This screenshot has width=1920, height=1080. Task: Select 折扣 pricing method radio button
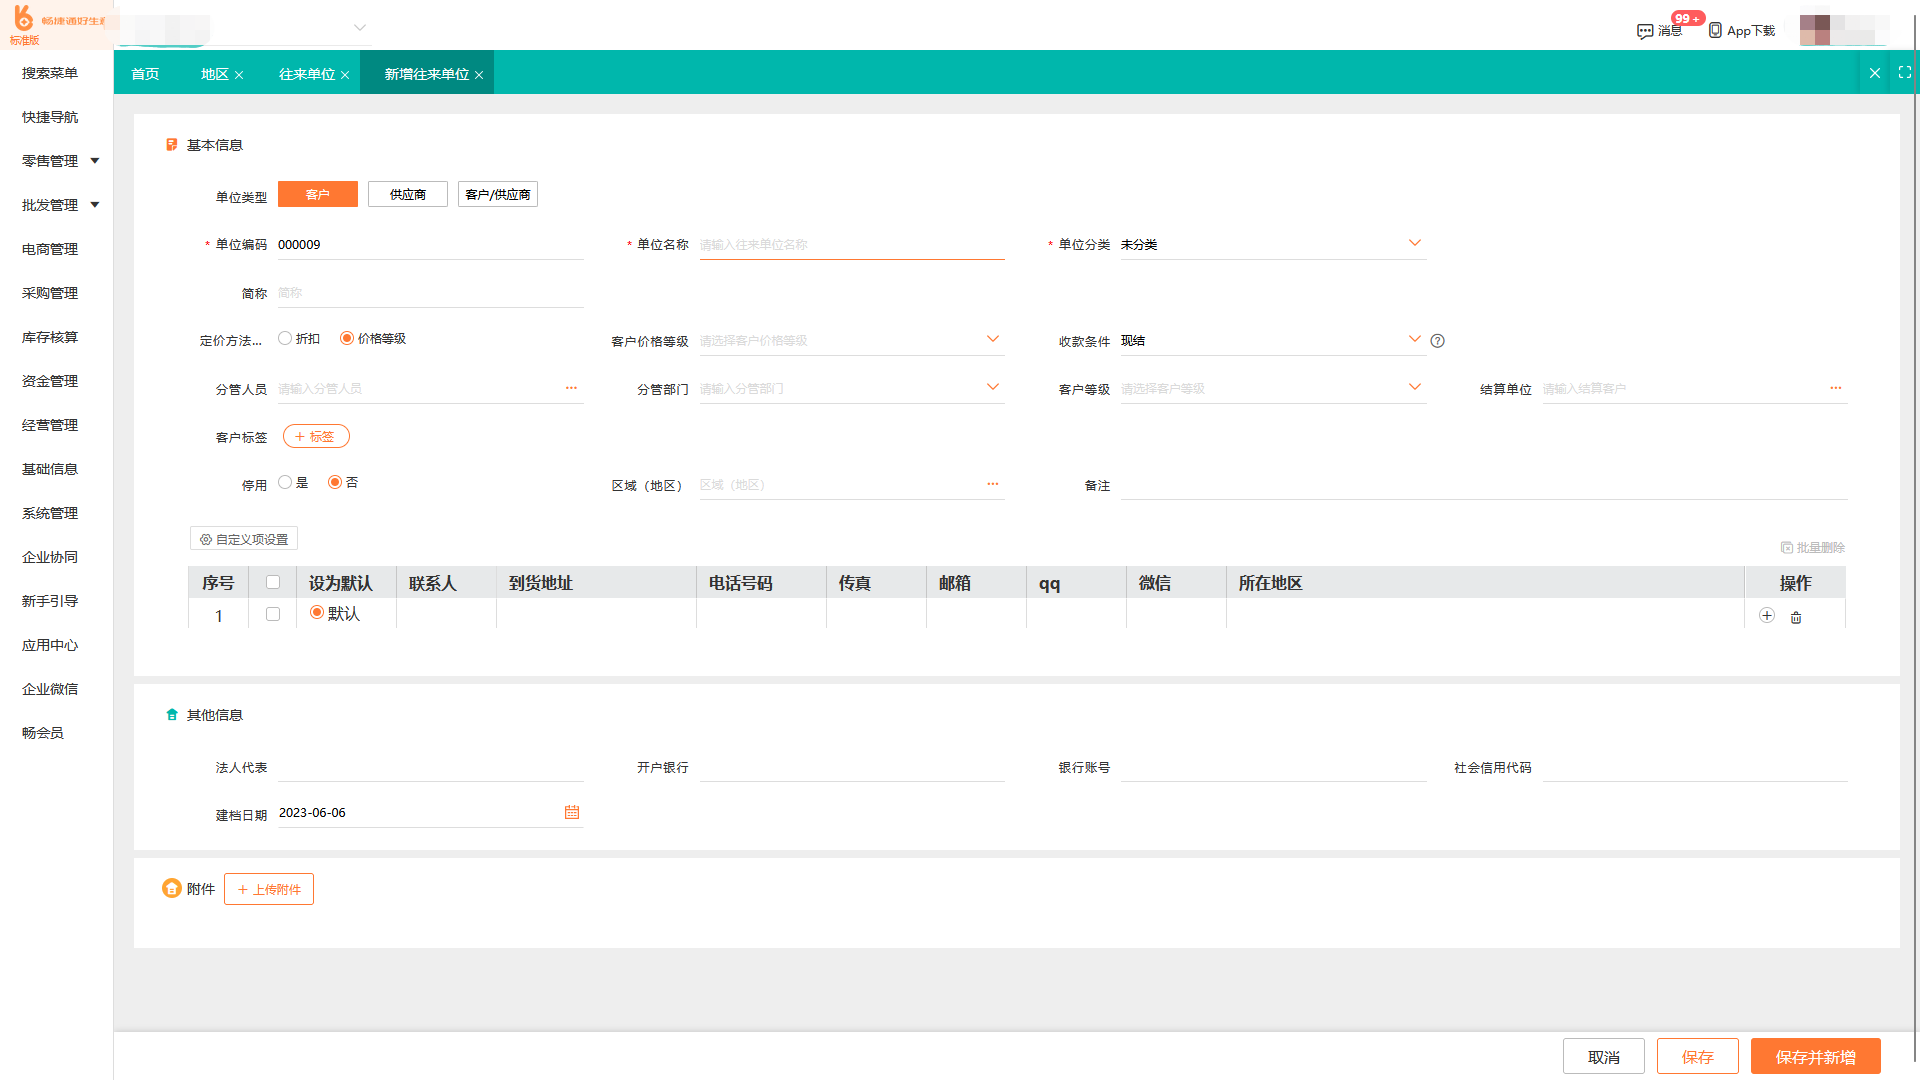pos(285,340)
